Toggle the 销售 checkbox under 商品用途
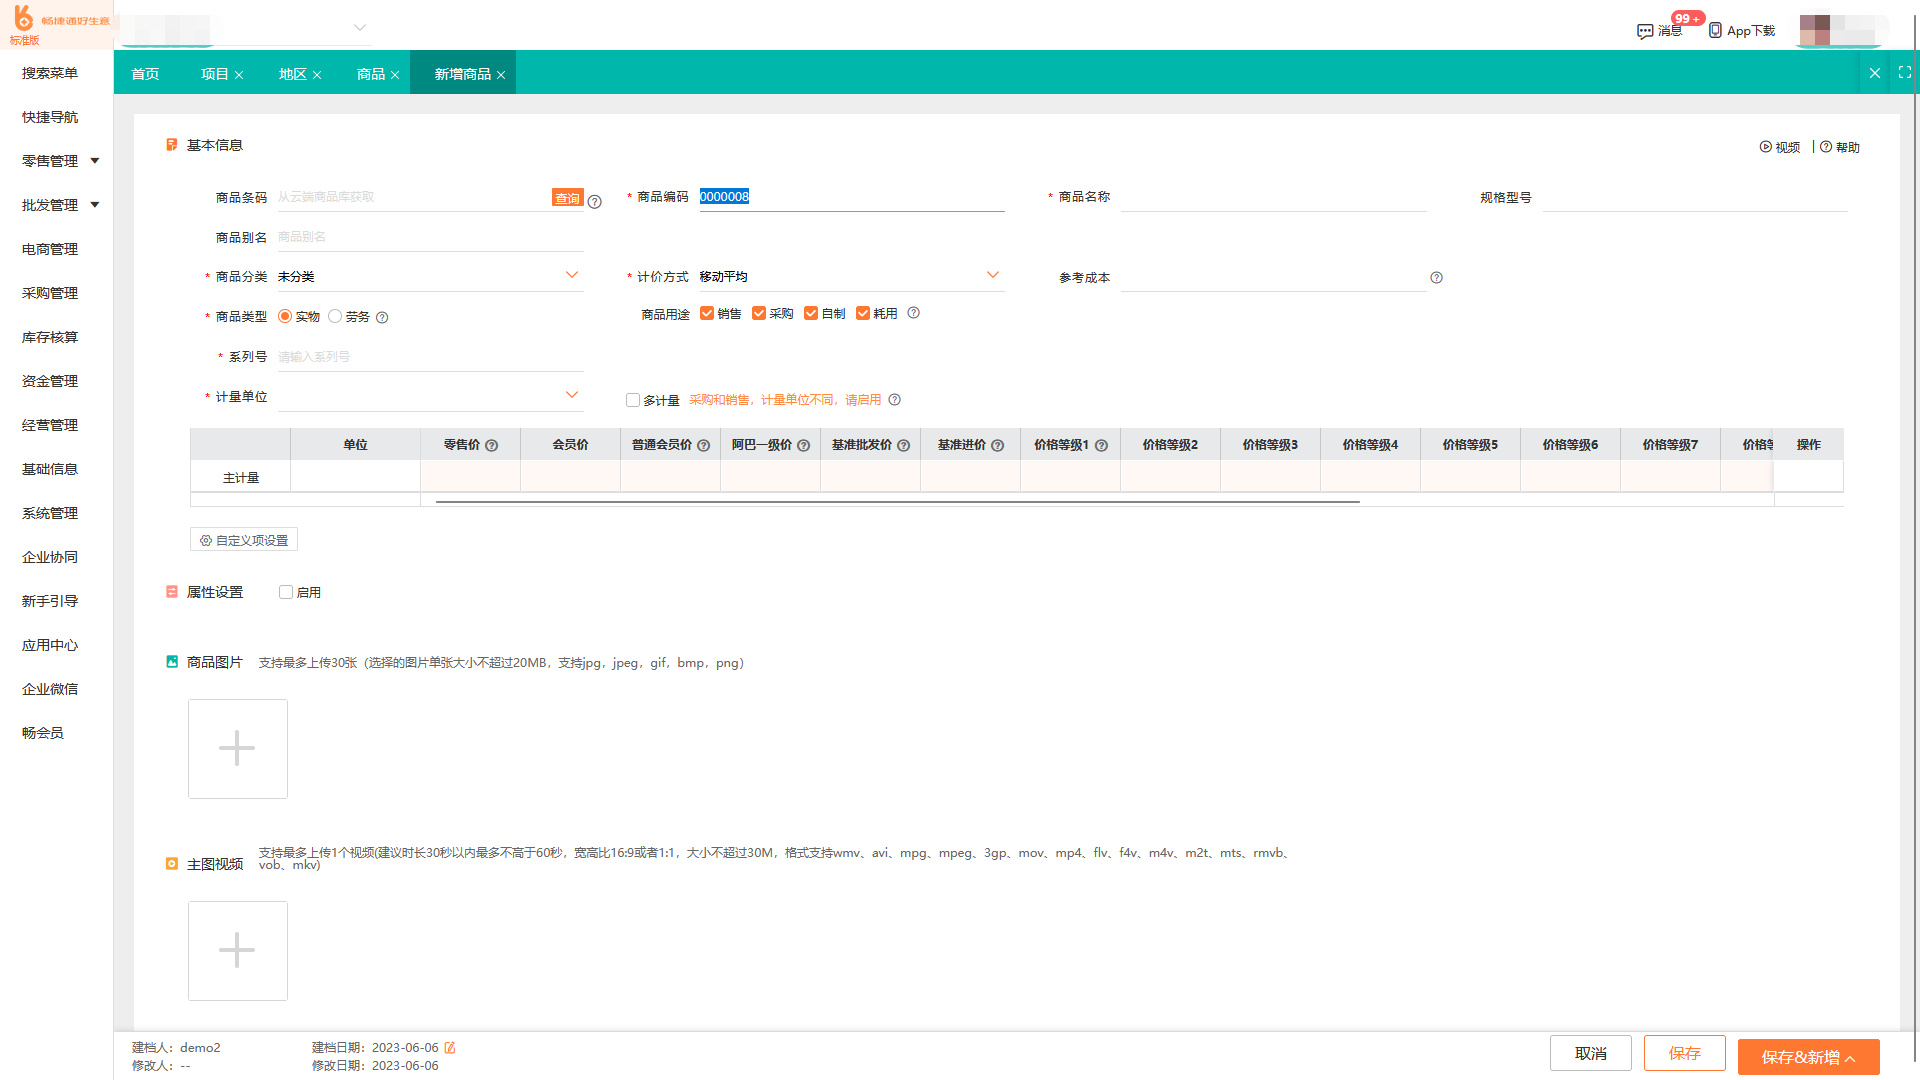The width and height of the screenshot is (1920, 1080). [708, 313]
